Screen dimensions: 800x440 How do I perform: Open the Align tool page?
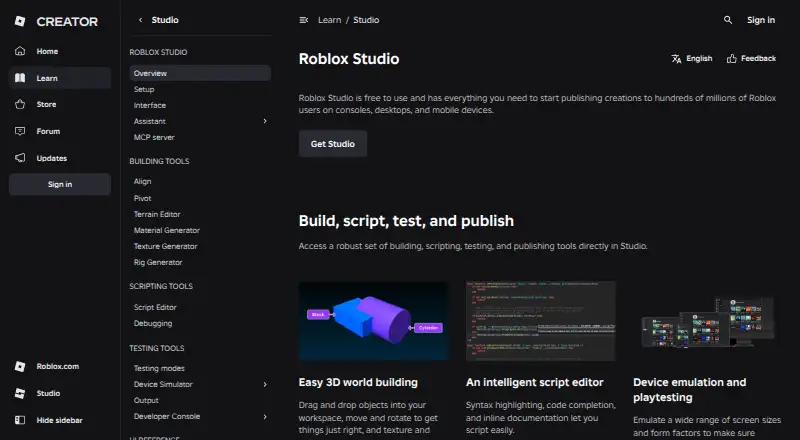[142, 181]
